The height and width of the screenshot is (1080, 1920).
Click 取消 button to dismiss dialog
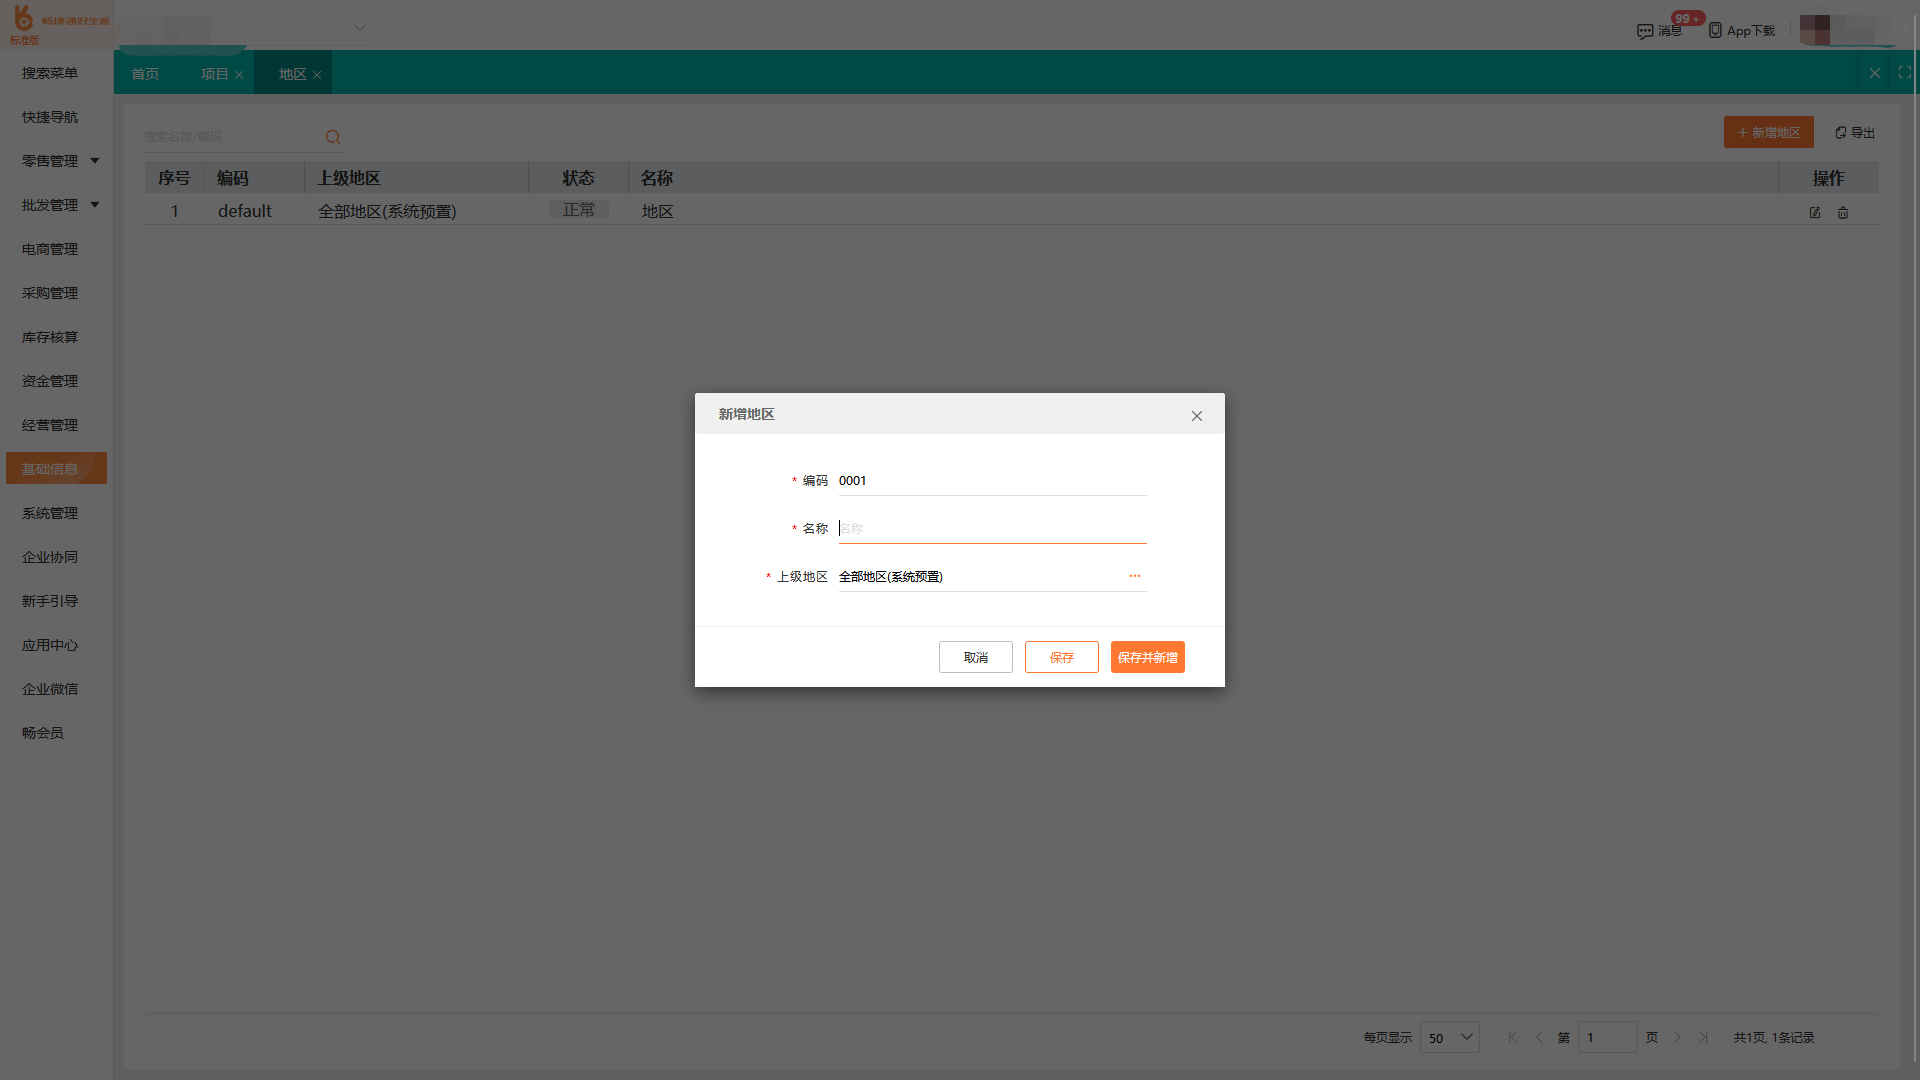[976, 657]
